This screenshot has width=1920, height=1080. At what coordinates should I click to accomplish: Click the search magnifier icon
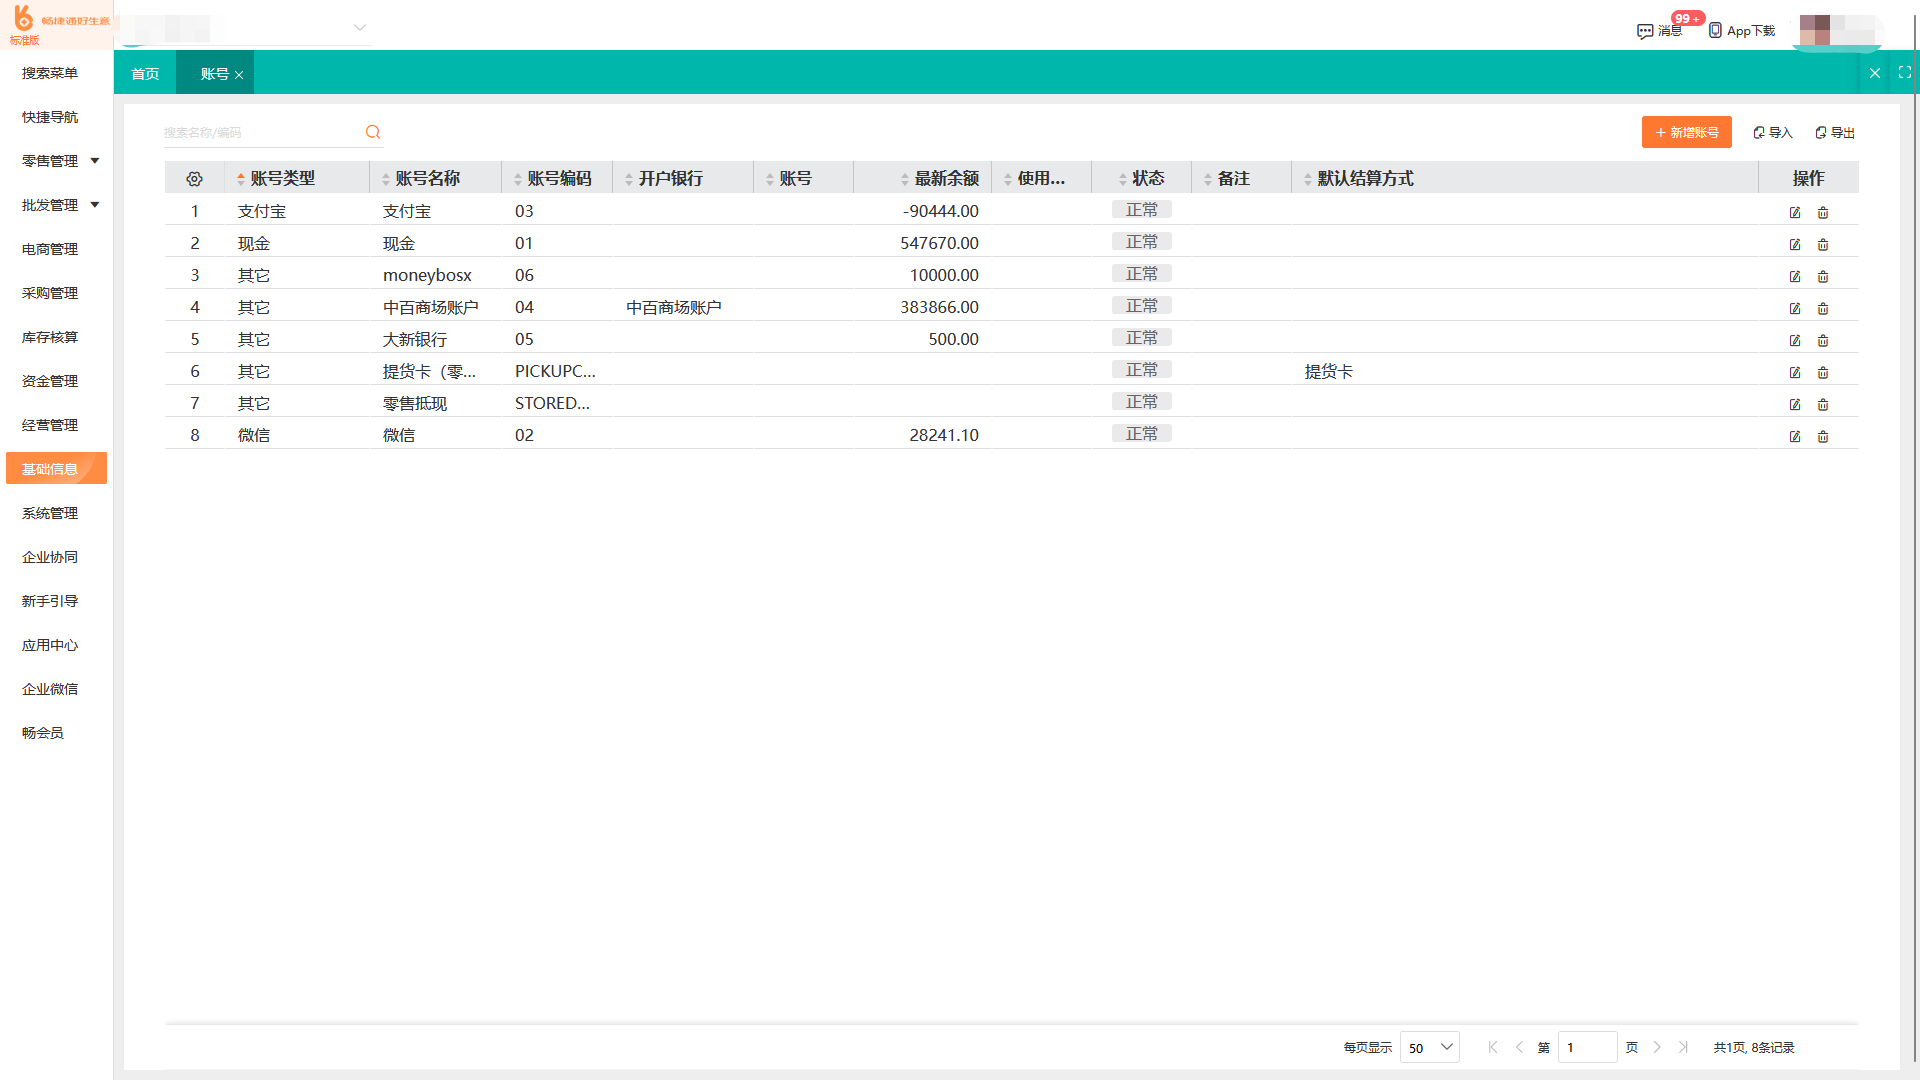pos(373,131)
